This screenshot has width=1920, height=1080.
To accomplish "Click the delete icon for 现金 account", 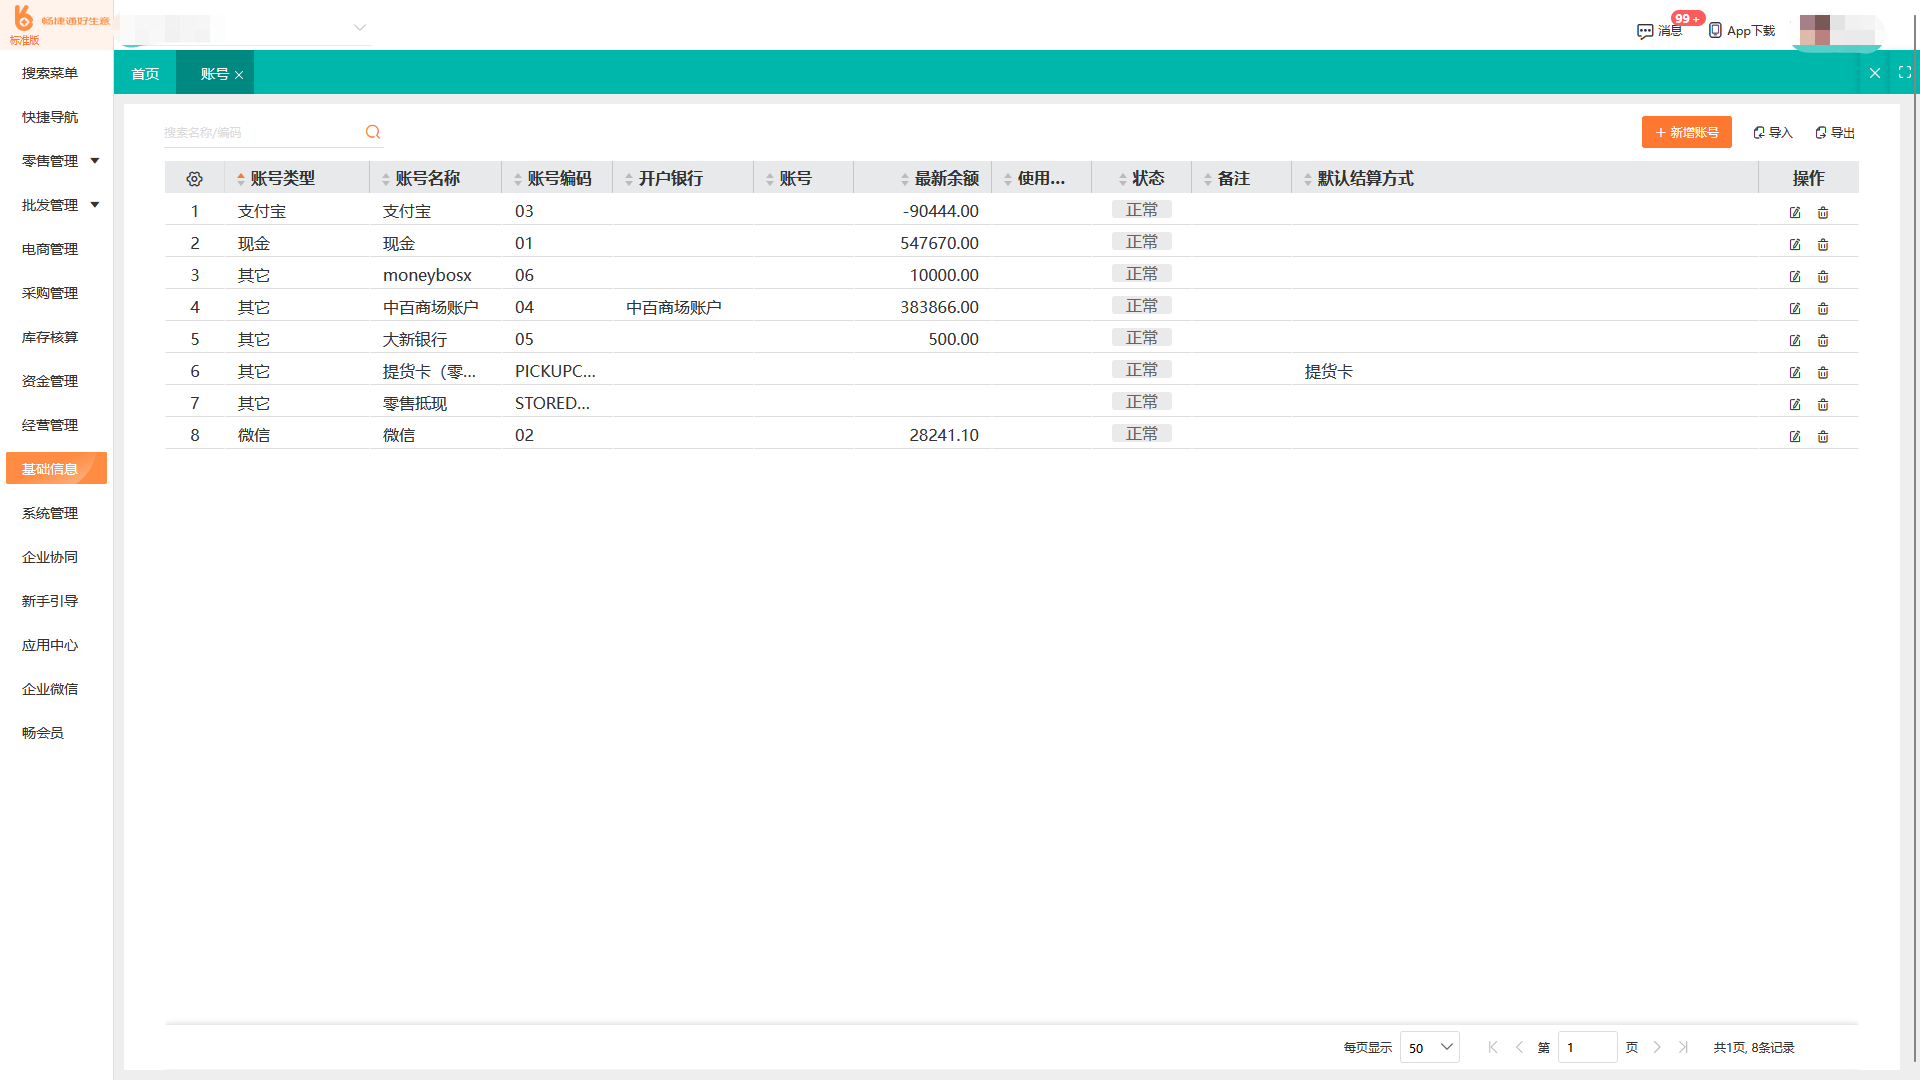I will [x=1824, y=243].
